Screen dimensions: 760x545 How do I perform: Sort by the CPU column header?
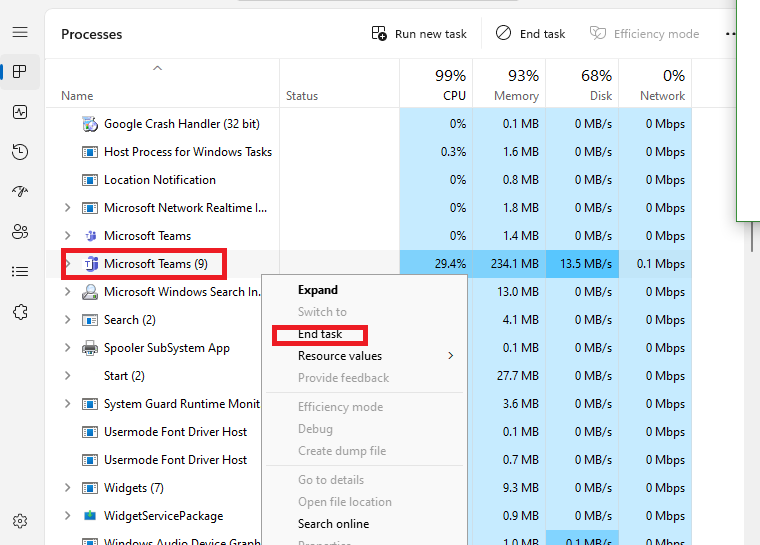(x=436, y=83)
